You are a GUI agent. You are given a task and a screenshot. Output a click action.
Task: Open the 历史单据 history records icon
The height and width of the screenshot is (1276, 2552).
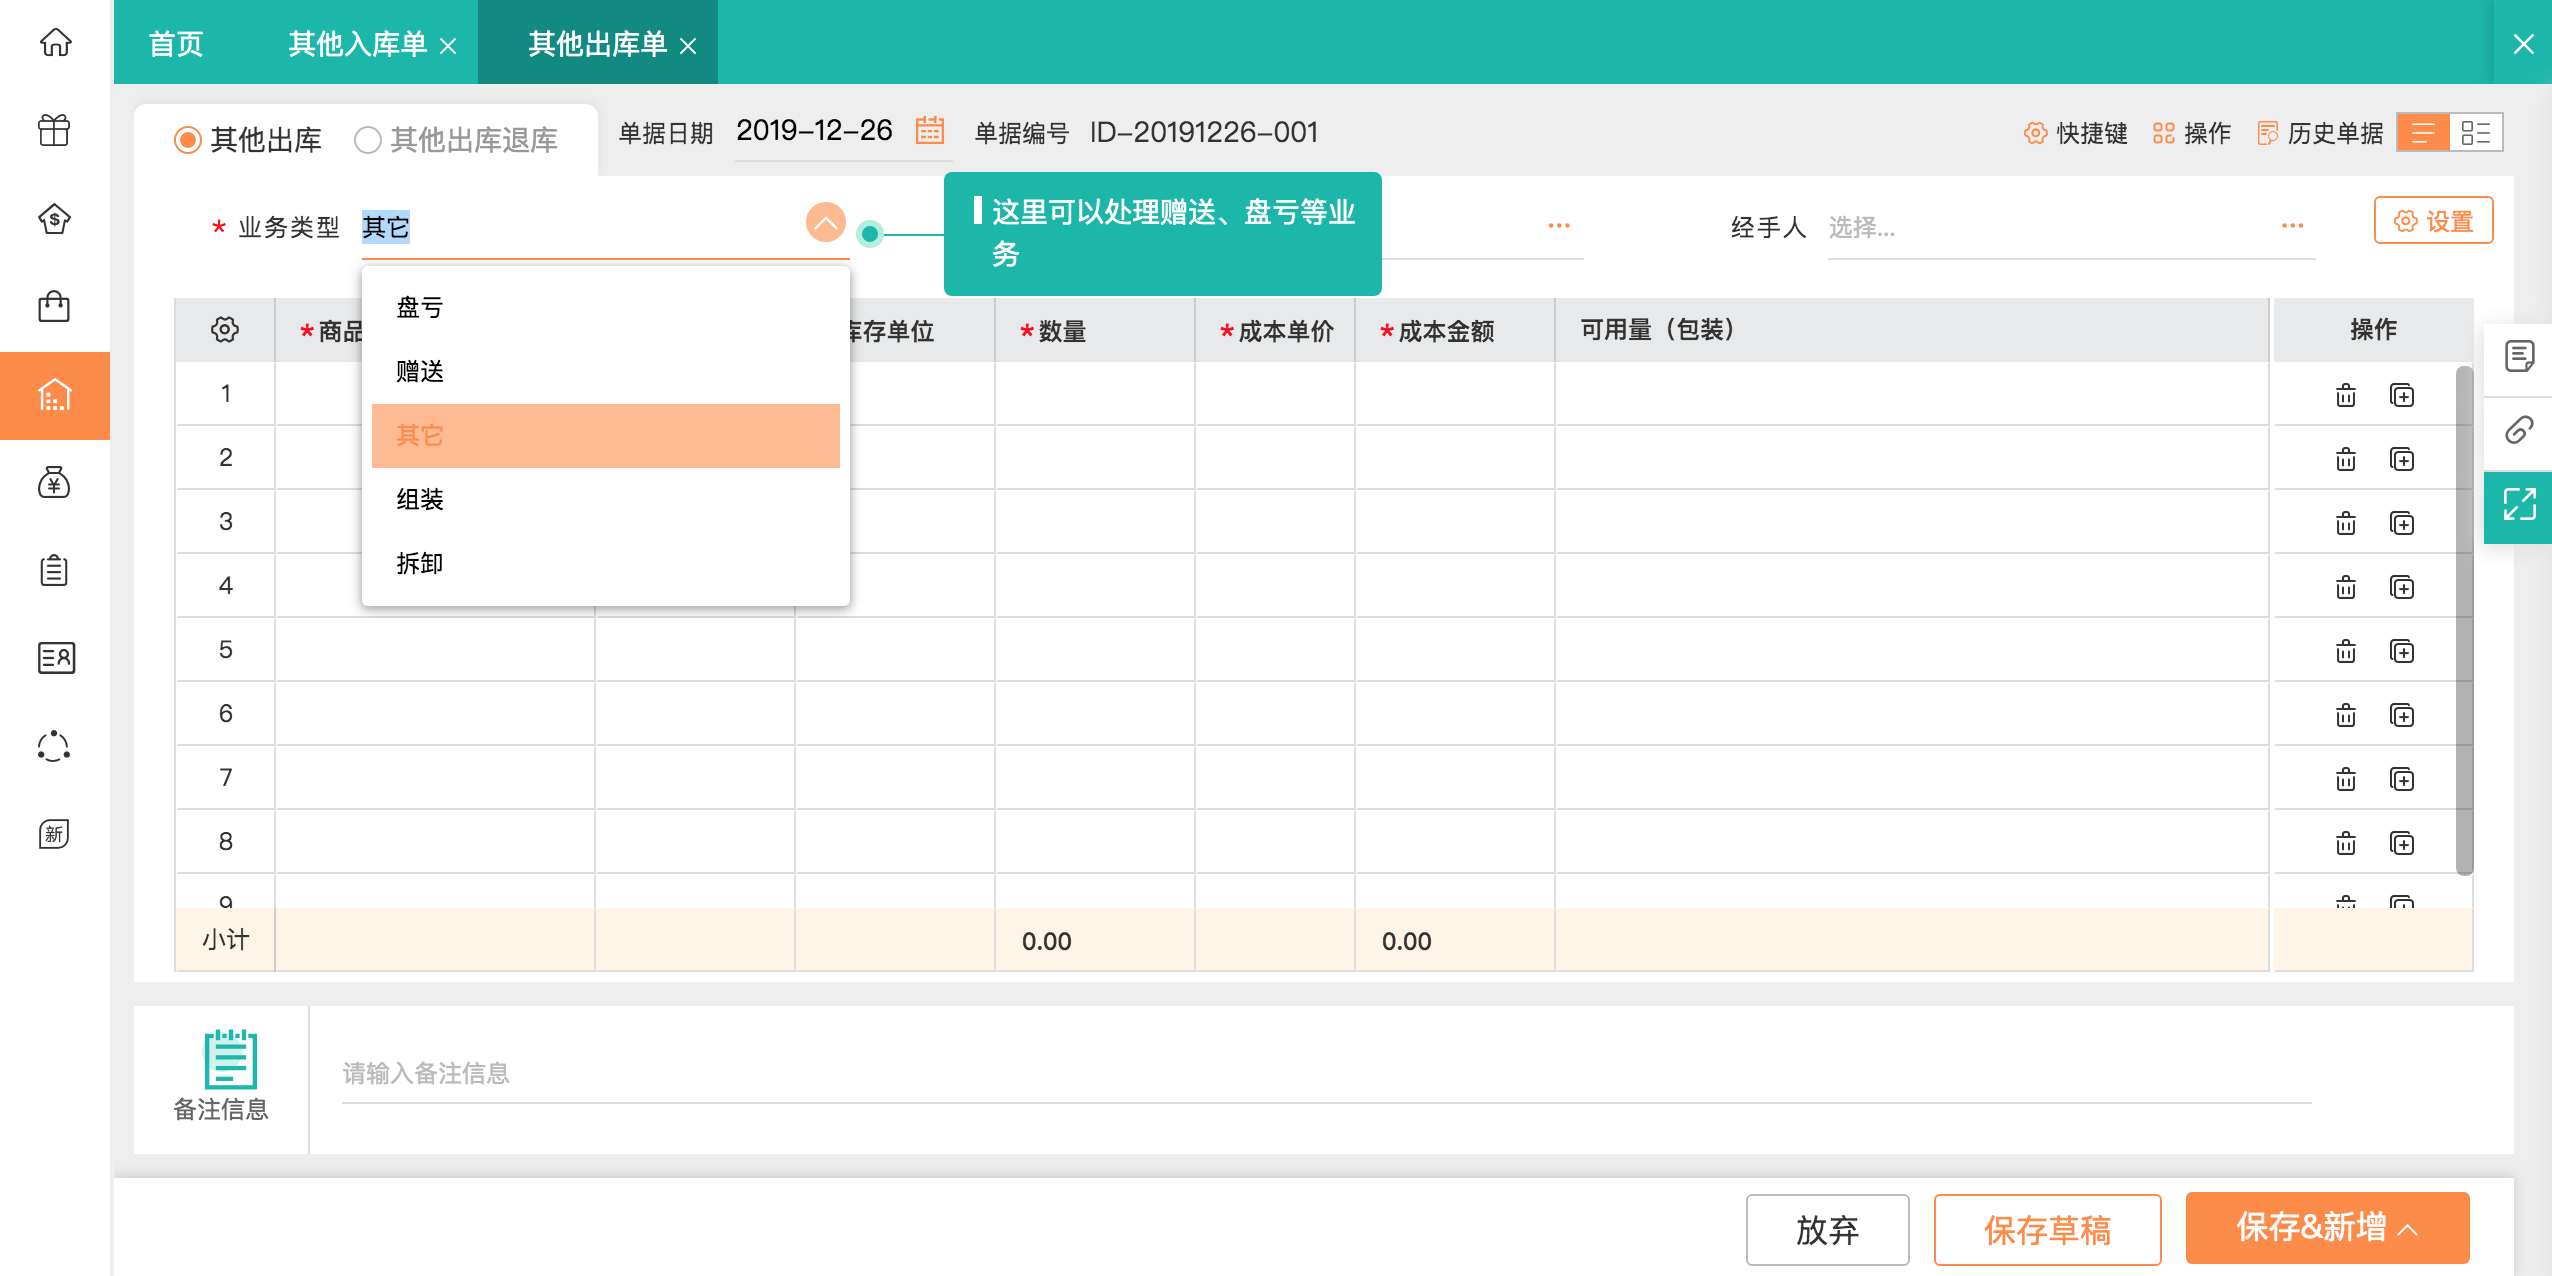(x=2270, y=133)
